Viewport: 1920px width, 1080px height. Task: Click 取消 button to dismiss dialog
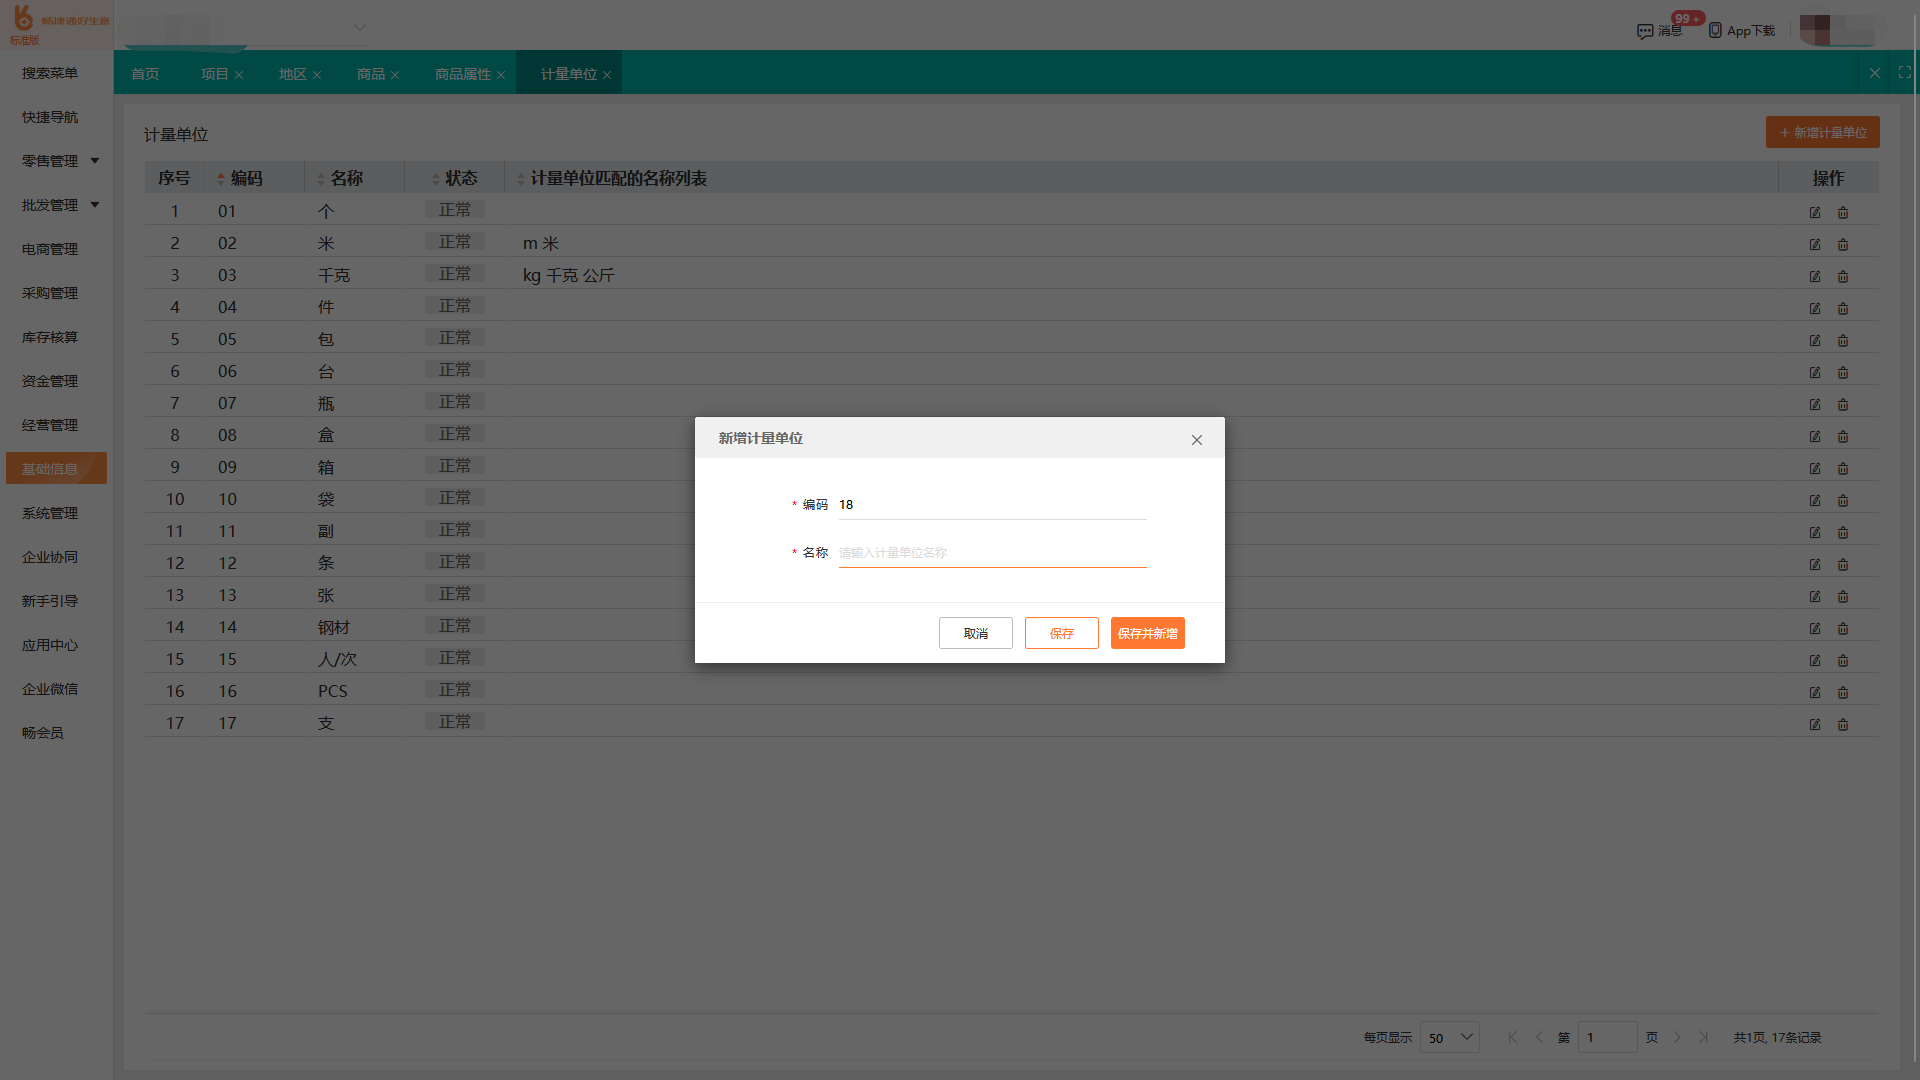coord(976,633)
